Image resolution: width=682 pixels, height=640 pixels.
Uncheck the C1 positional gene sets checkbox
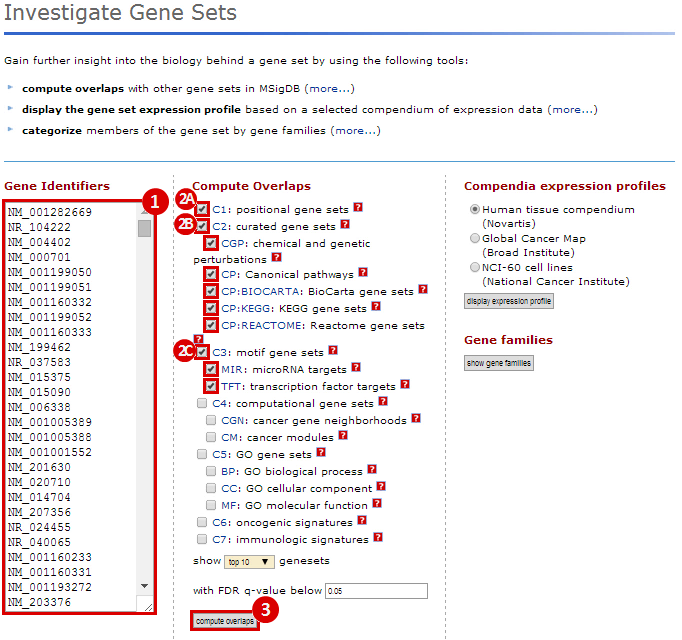click(203, 210)
